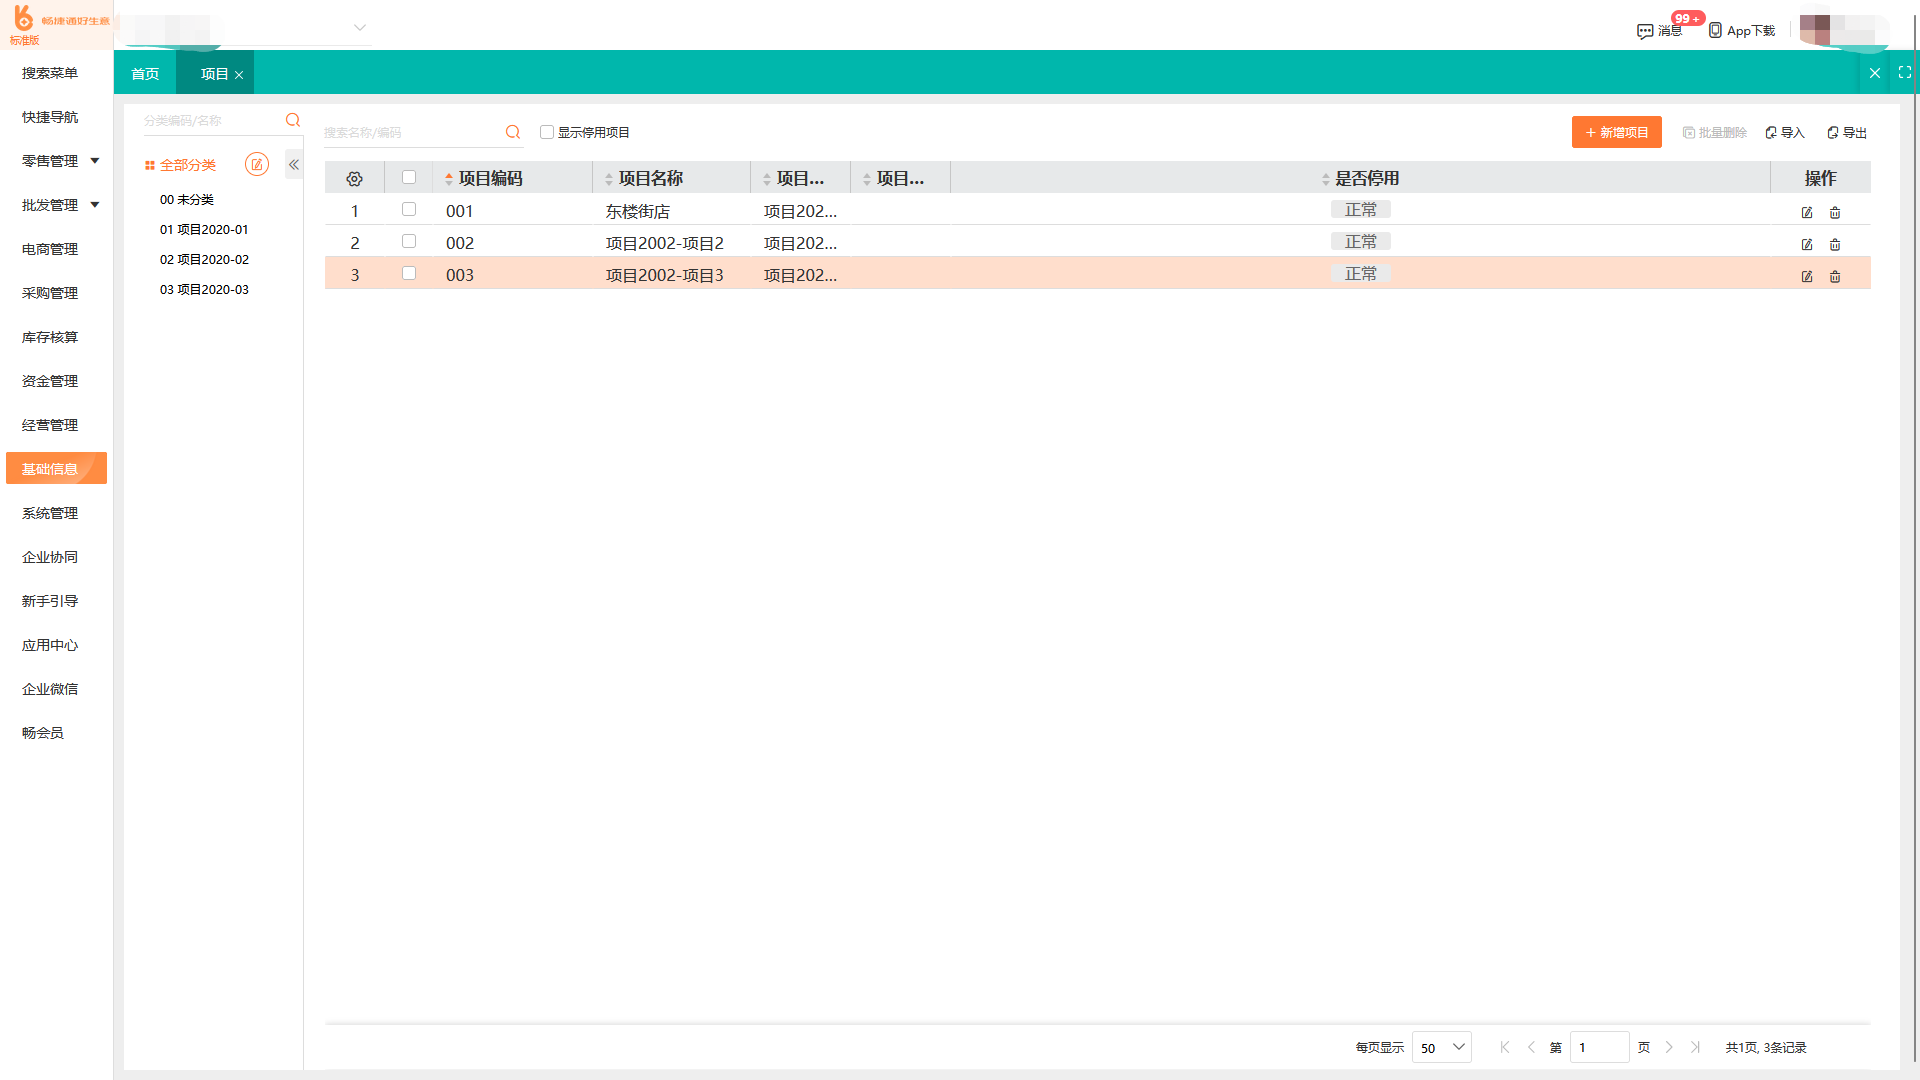
Task: Select all rows using header checkbox
Action: (409, 178)
